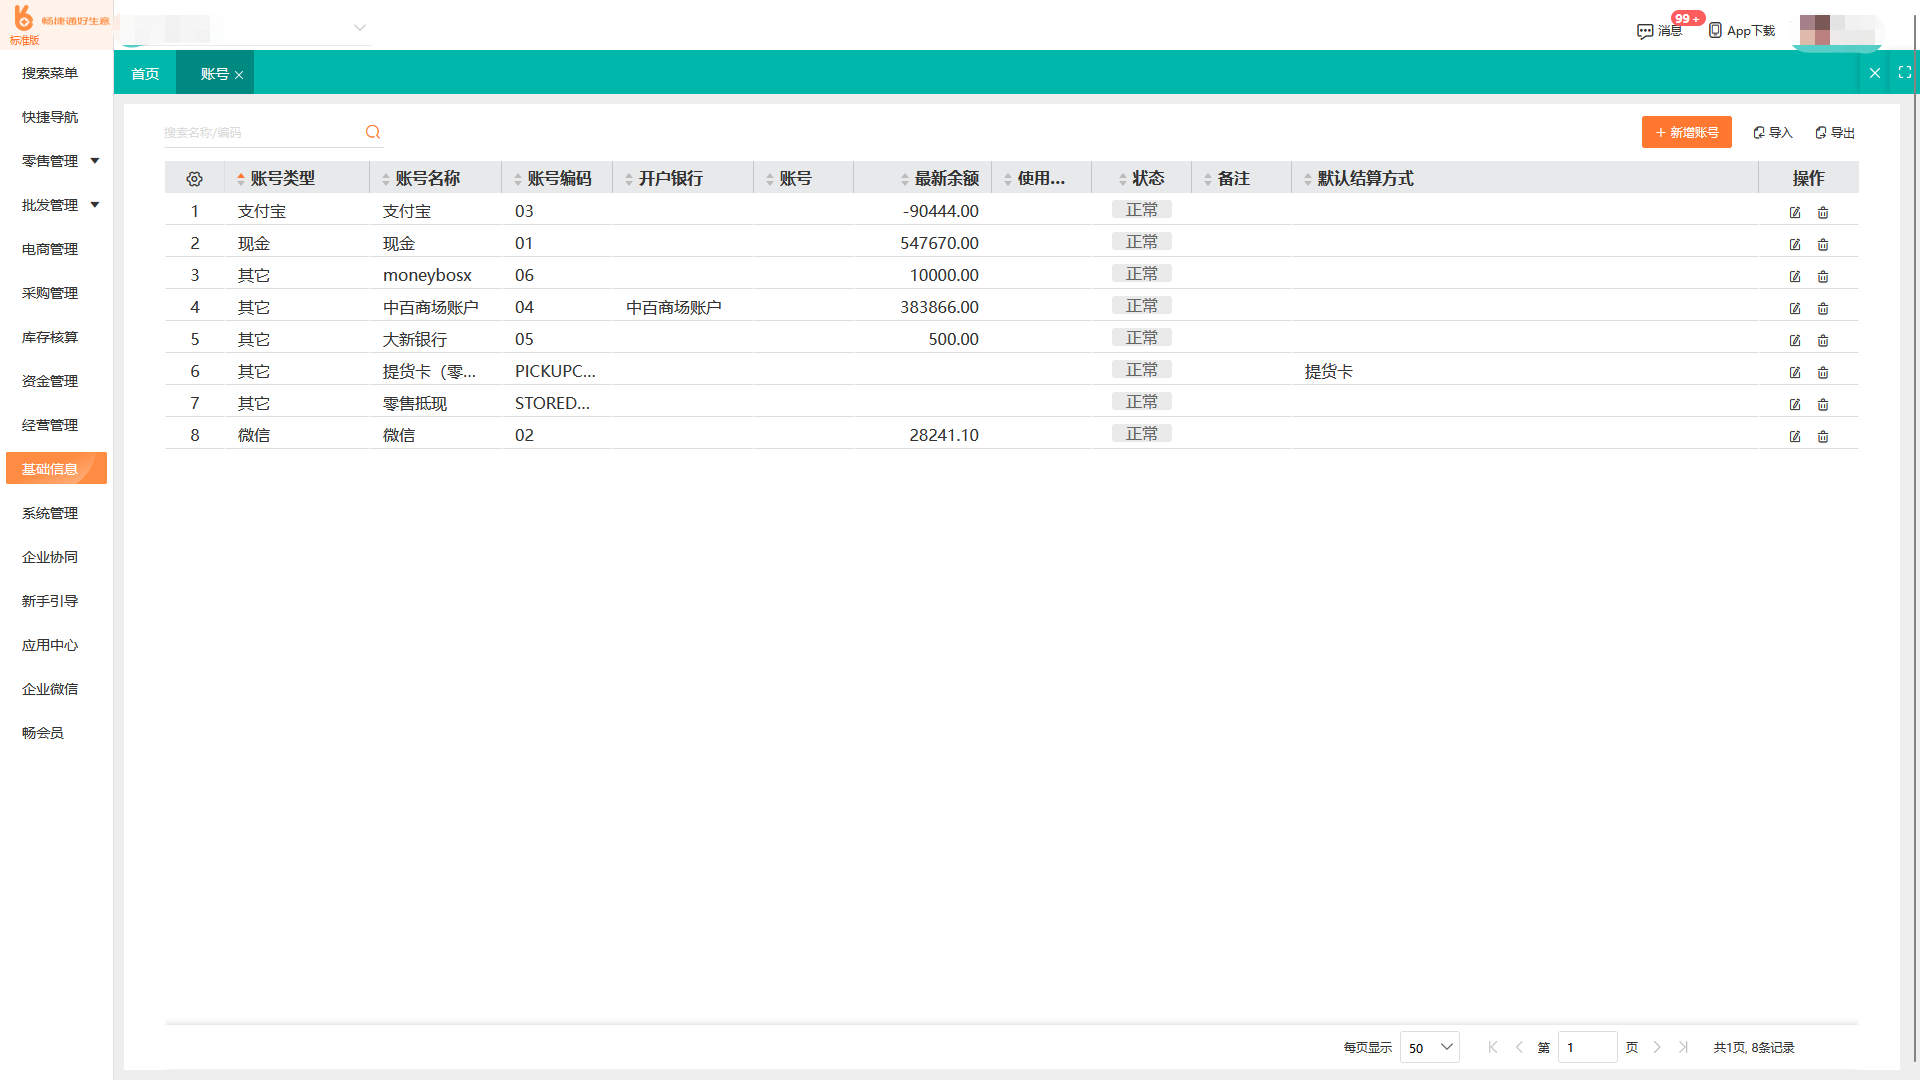The height and width of the screenshot is (1080, 1920).
Task: Click the search magnifier icon
Action: coord(373,131)
